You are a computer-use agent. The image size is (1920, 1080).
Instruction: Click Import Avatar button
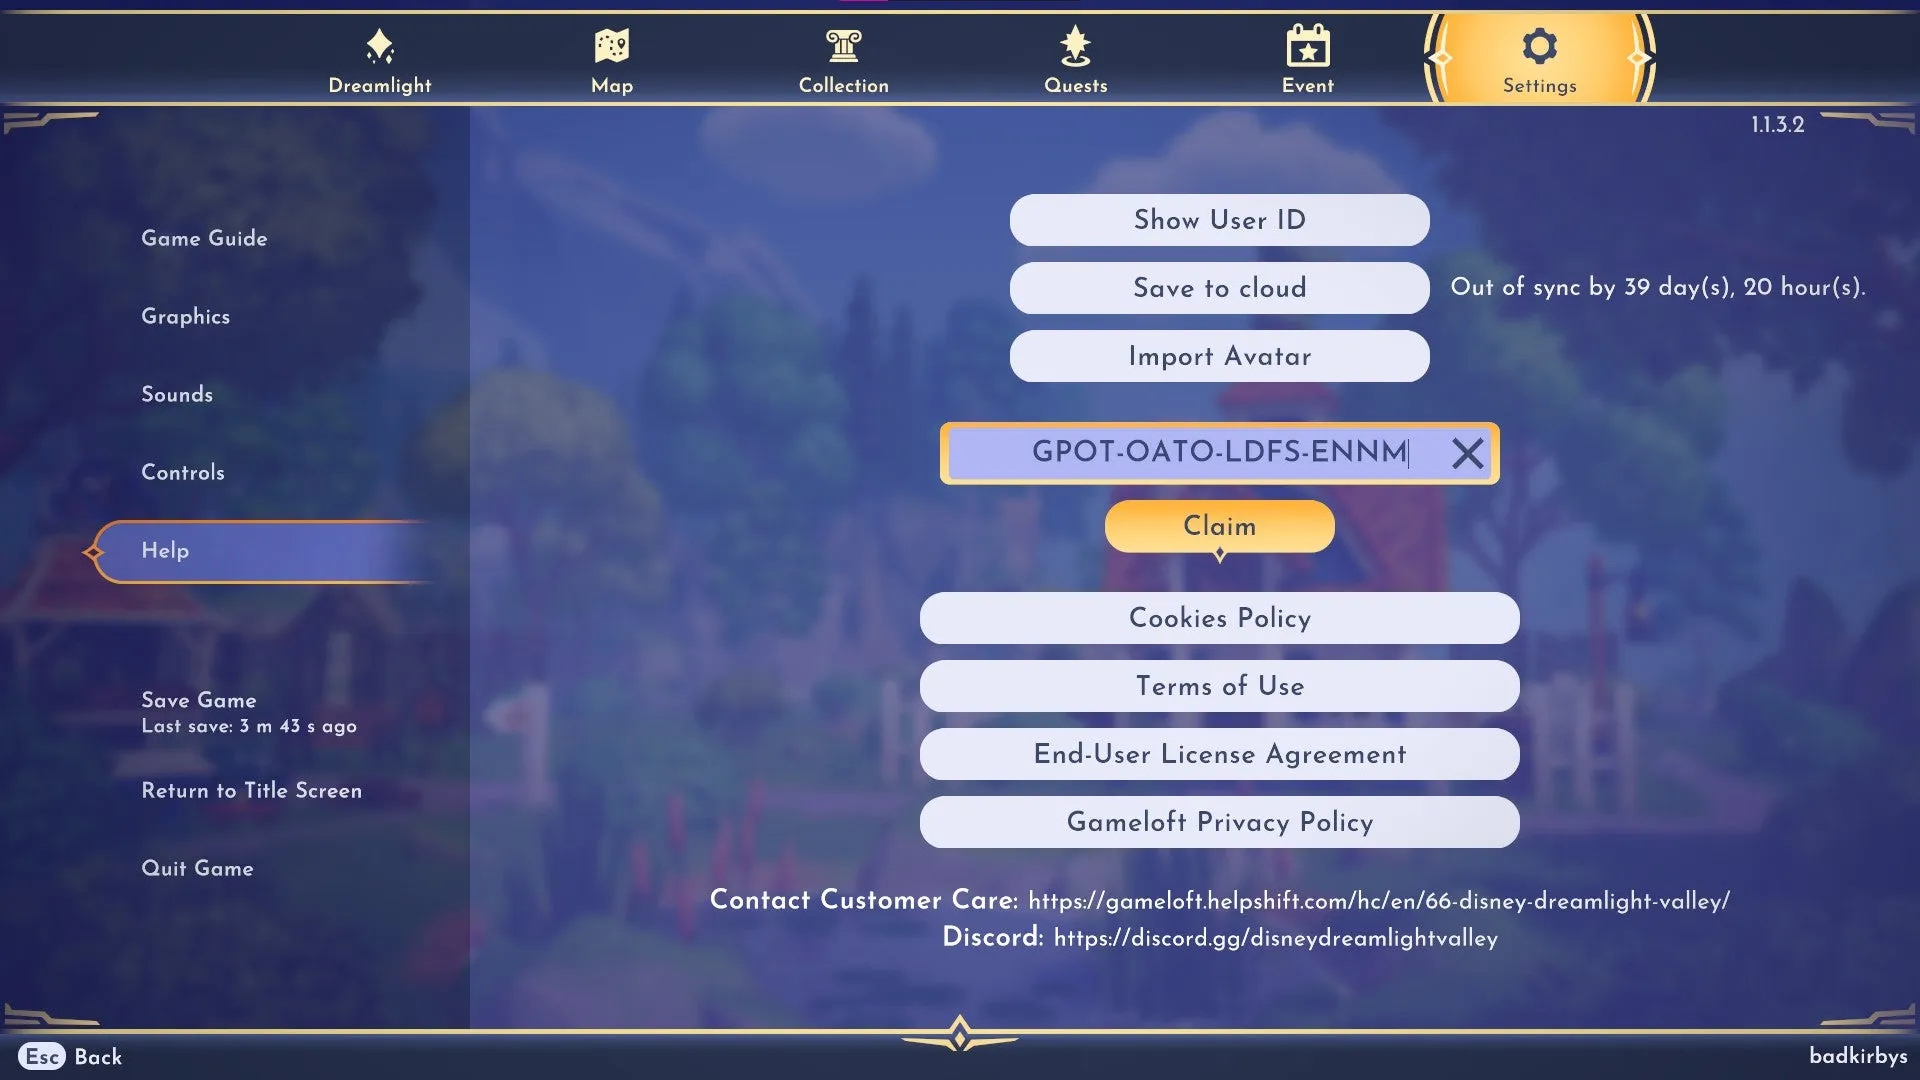point(1218,356)
